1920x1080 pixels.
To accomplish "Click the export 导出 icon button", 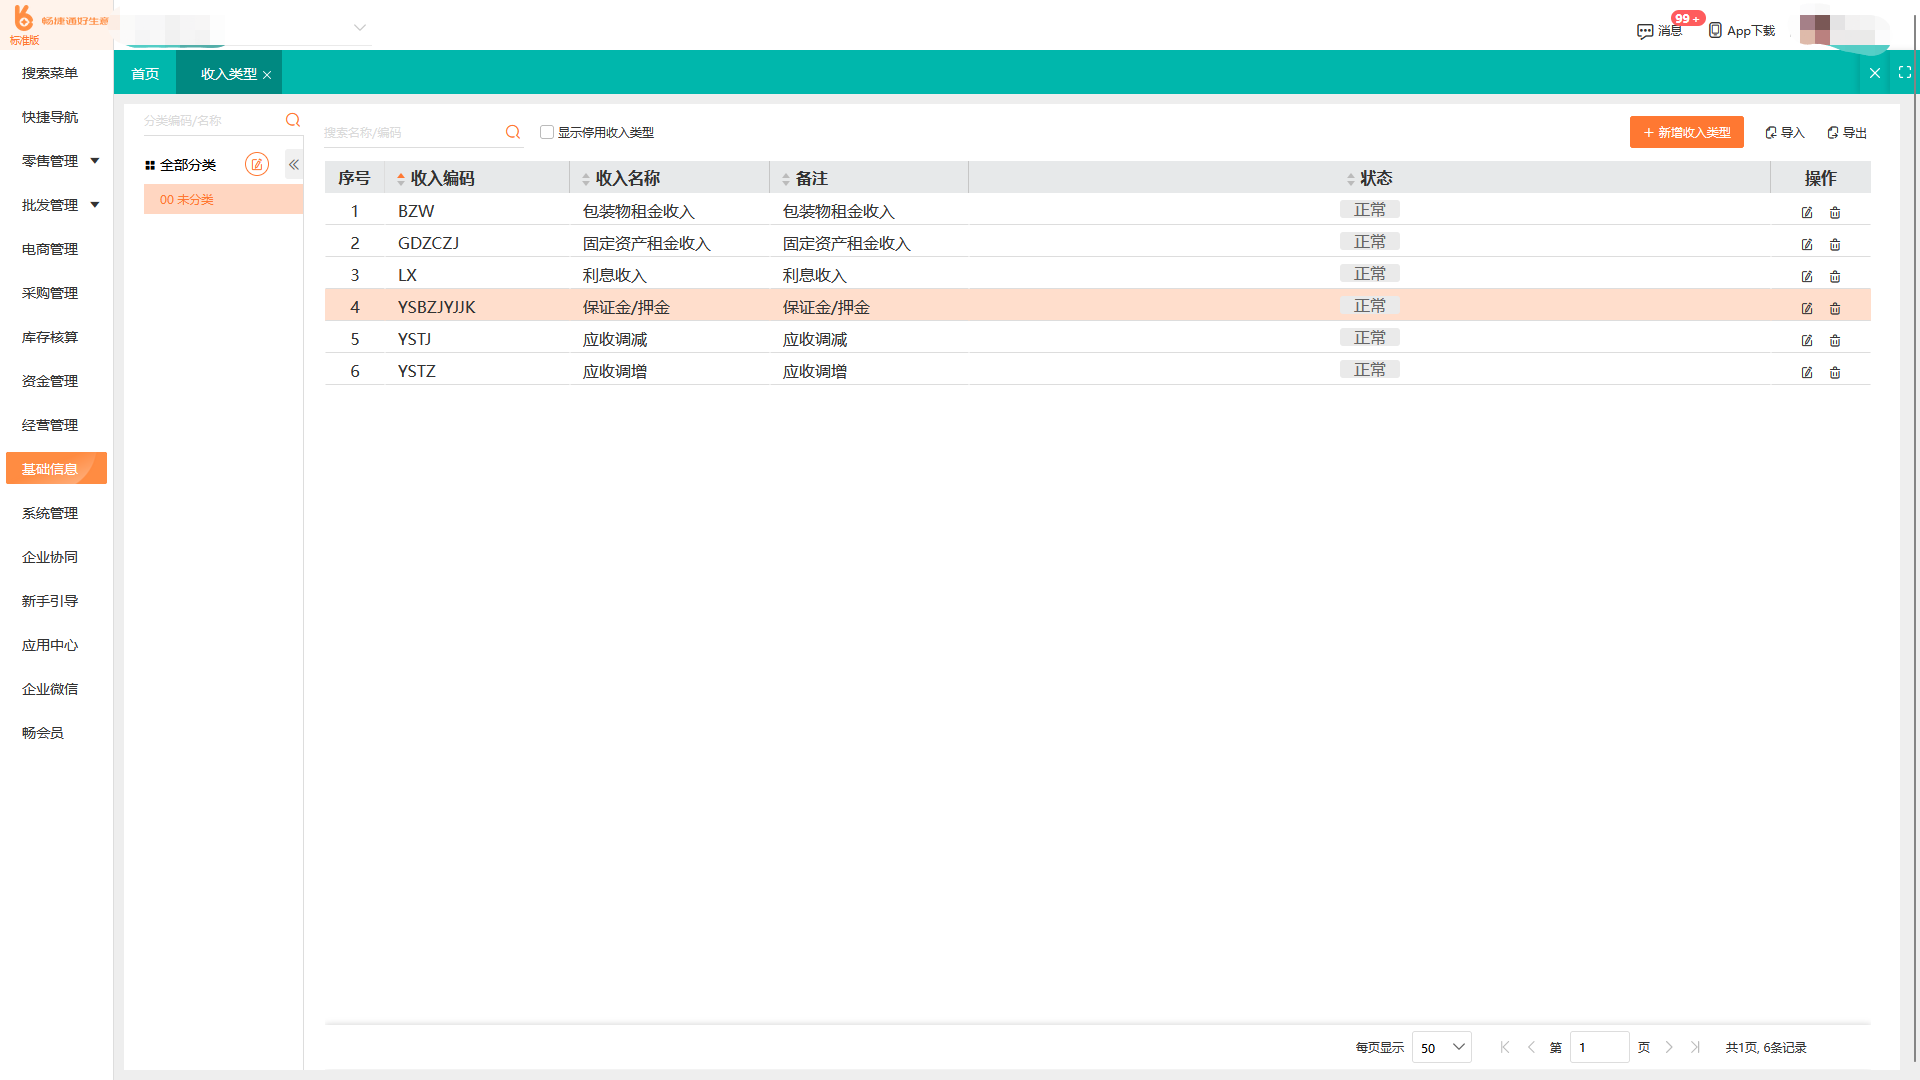I will [x=1846, y=132].
